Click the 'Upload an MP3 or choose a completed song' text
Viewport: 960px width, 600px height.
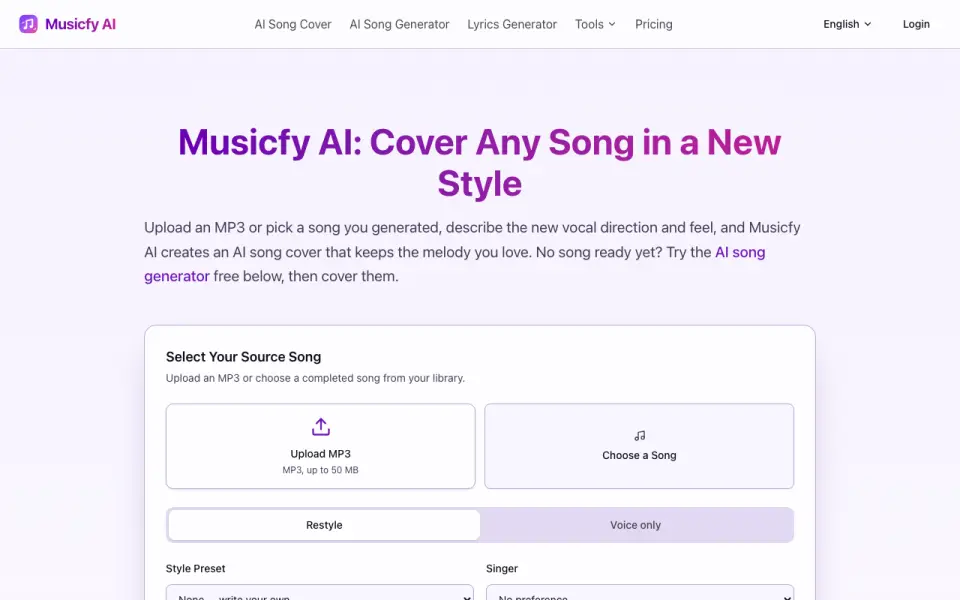[315, 378]
